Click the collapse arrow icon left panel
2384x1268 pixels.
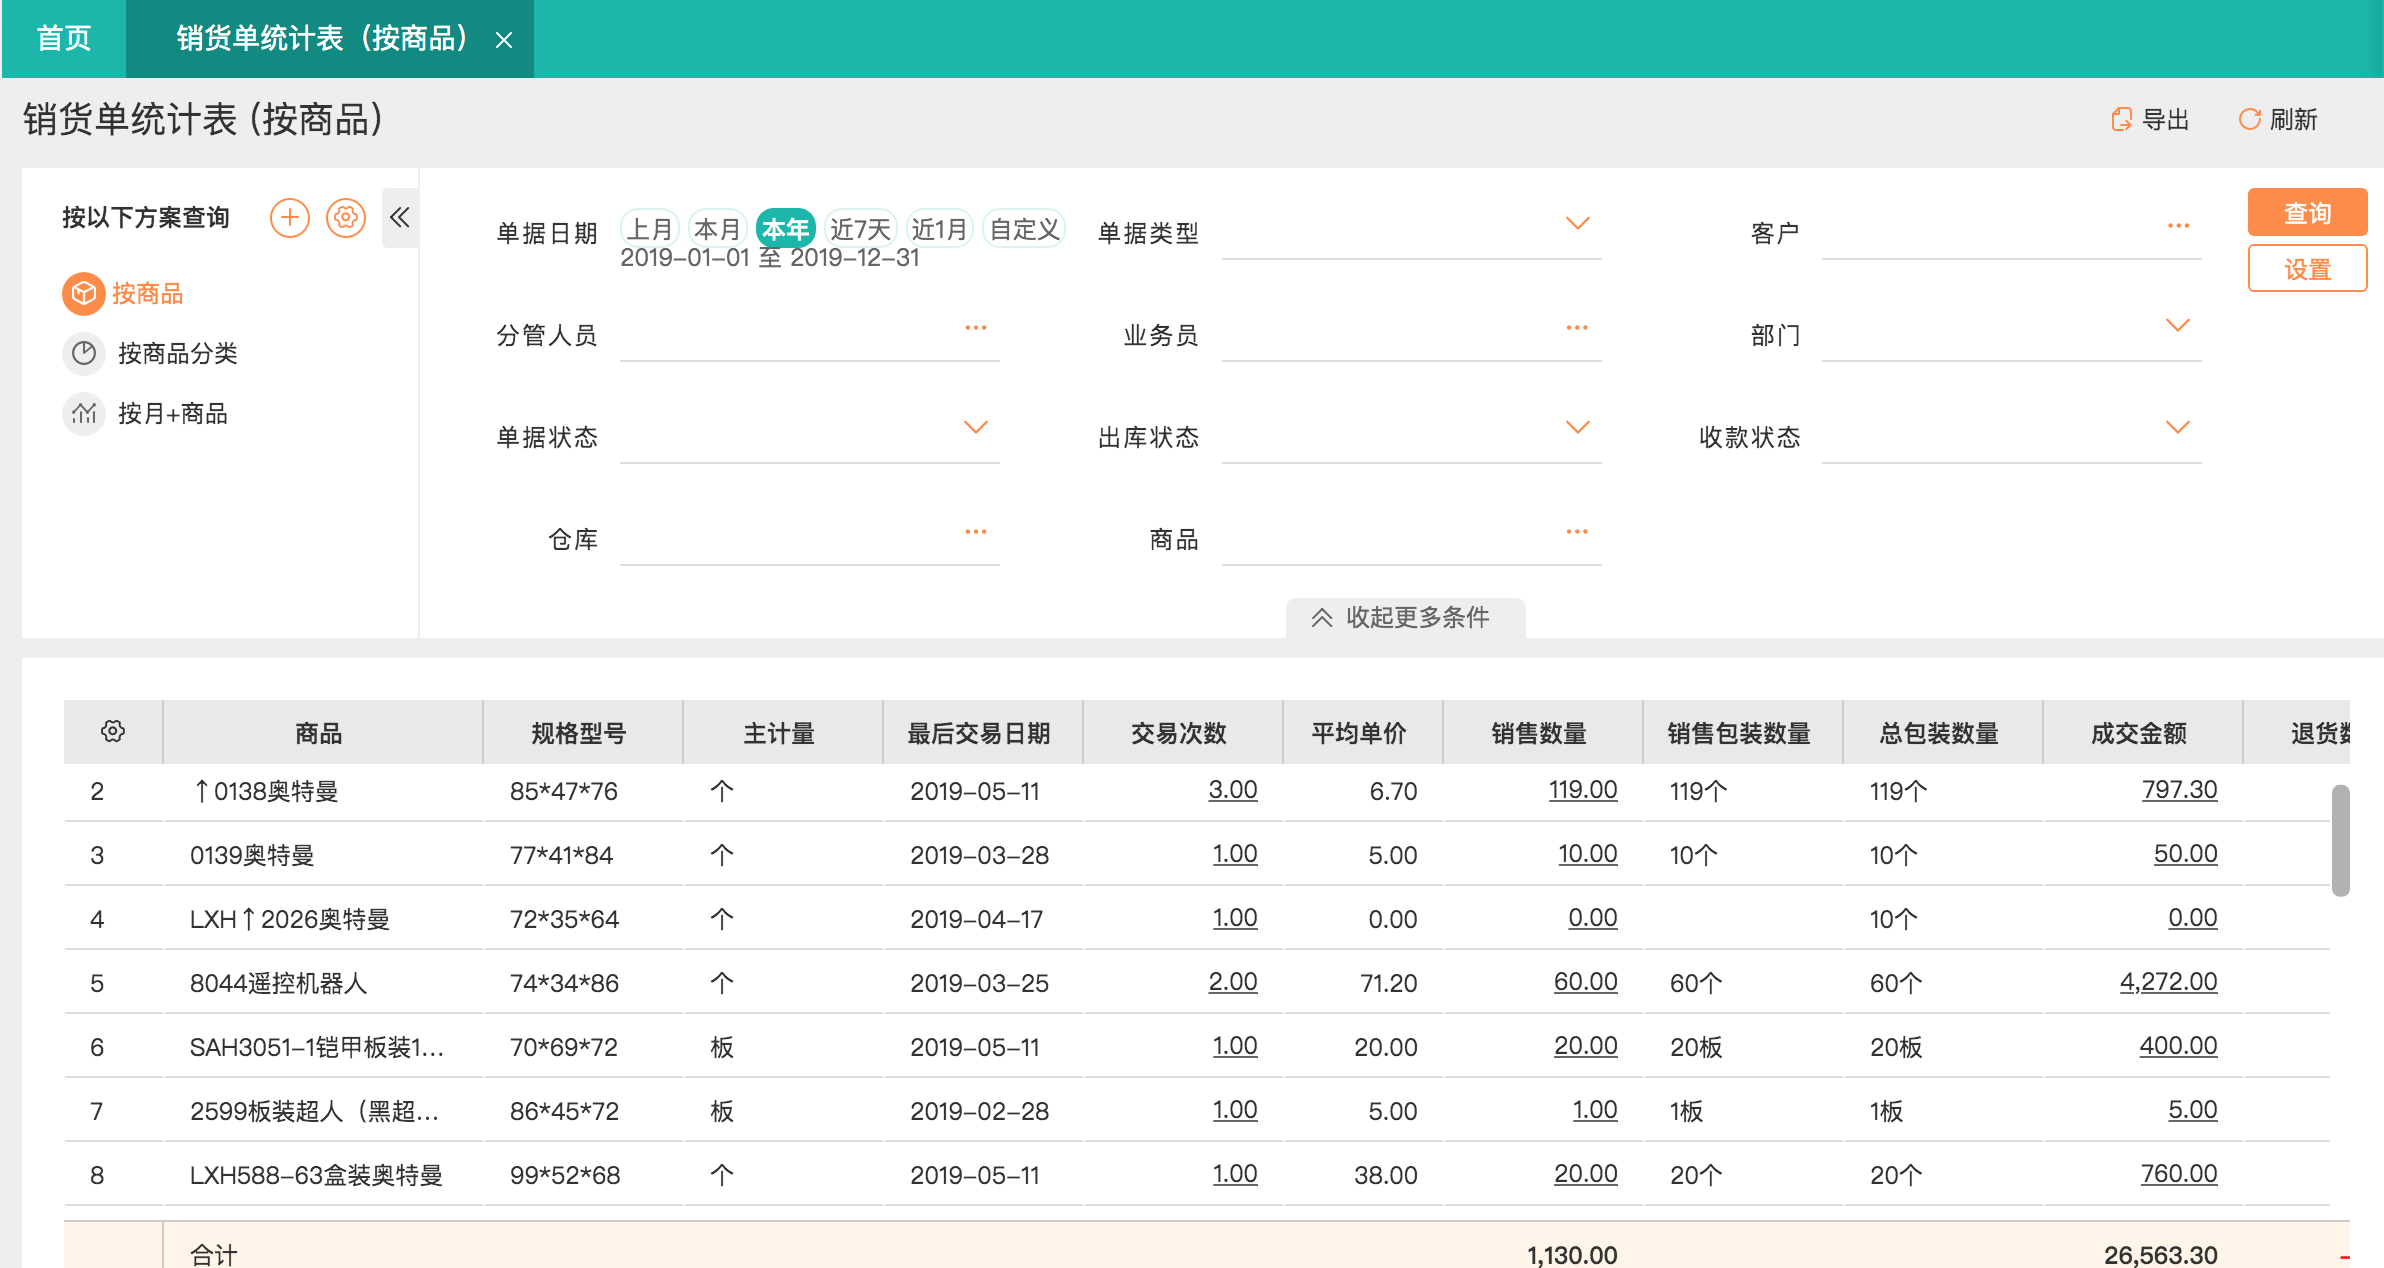pyautogui.click(x=400, y=219)
